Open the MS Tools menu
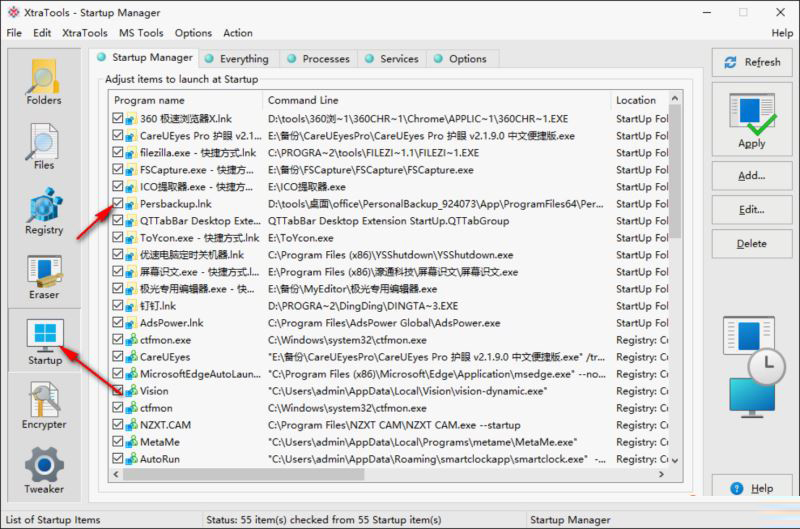This screenshot has width=800, height=529. [x=141, y=33]
